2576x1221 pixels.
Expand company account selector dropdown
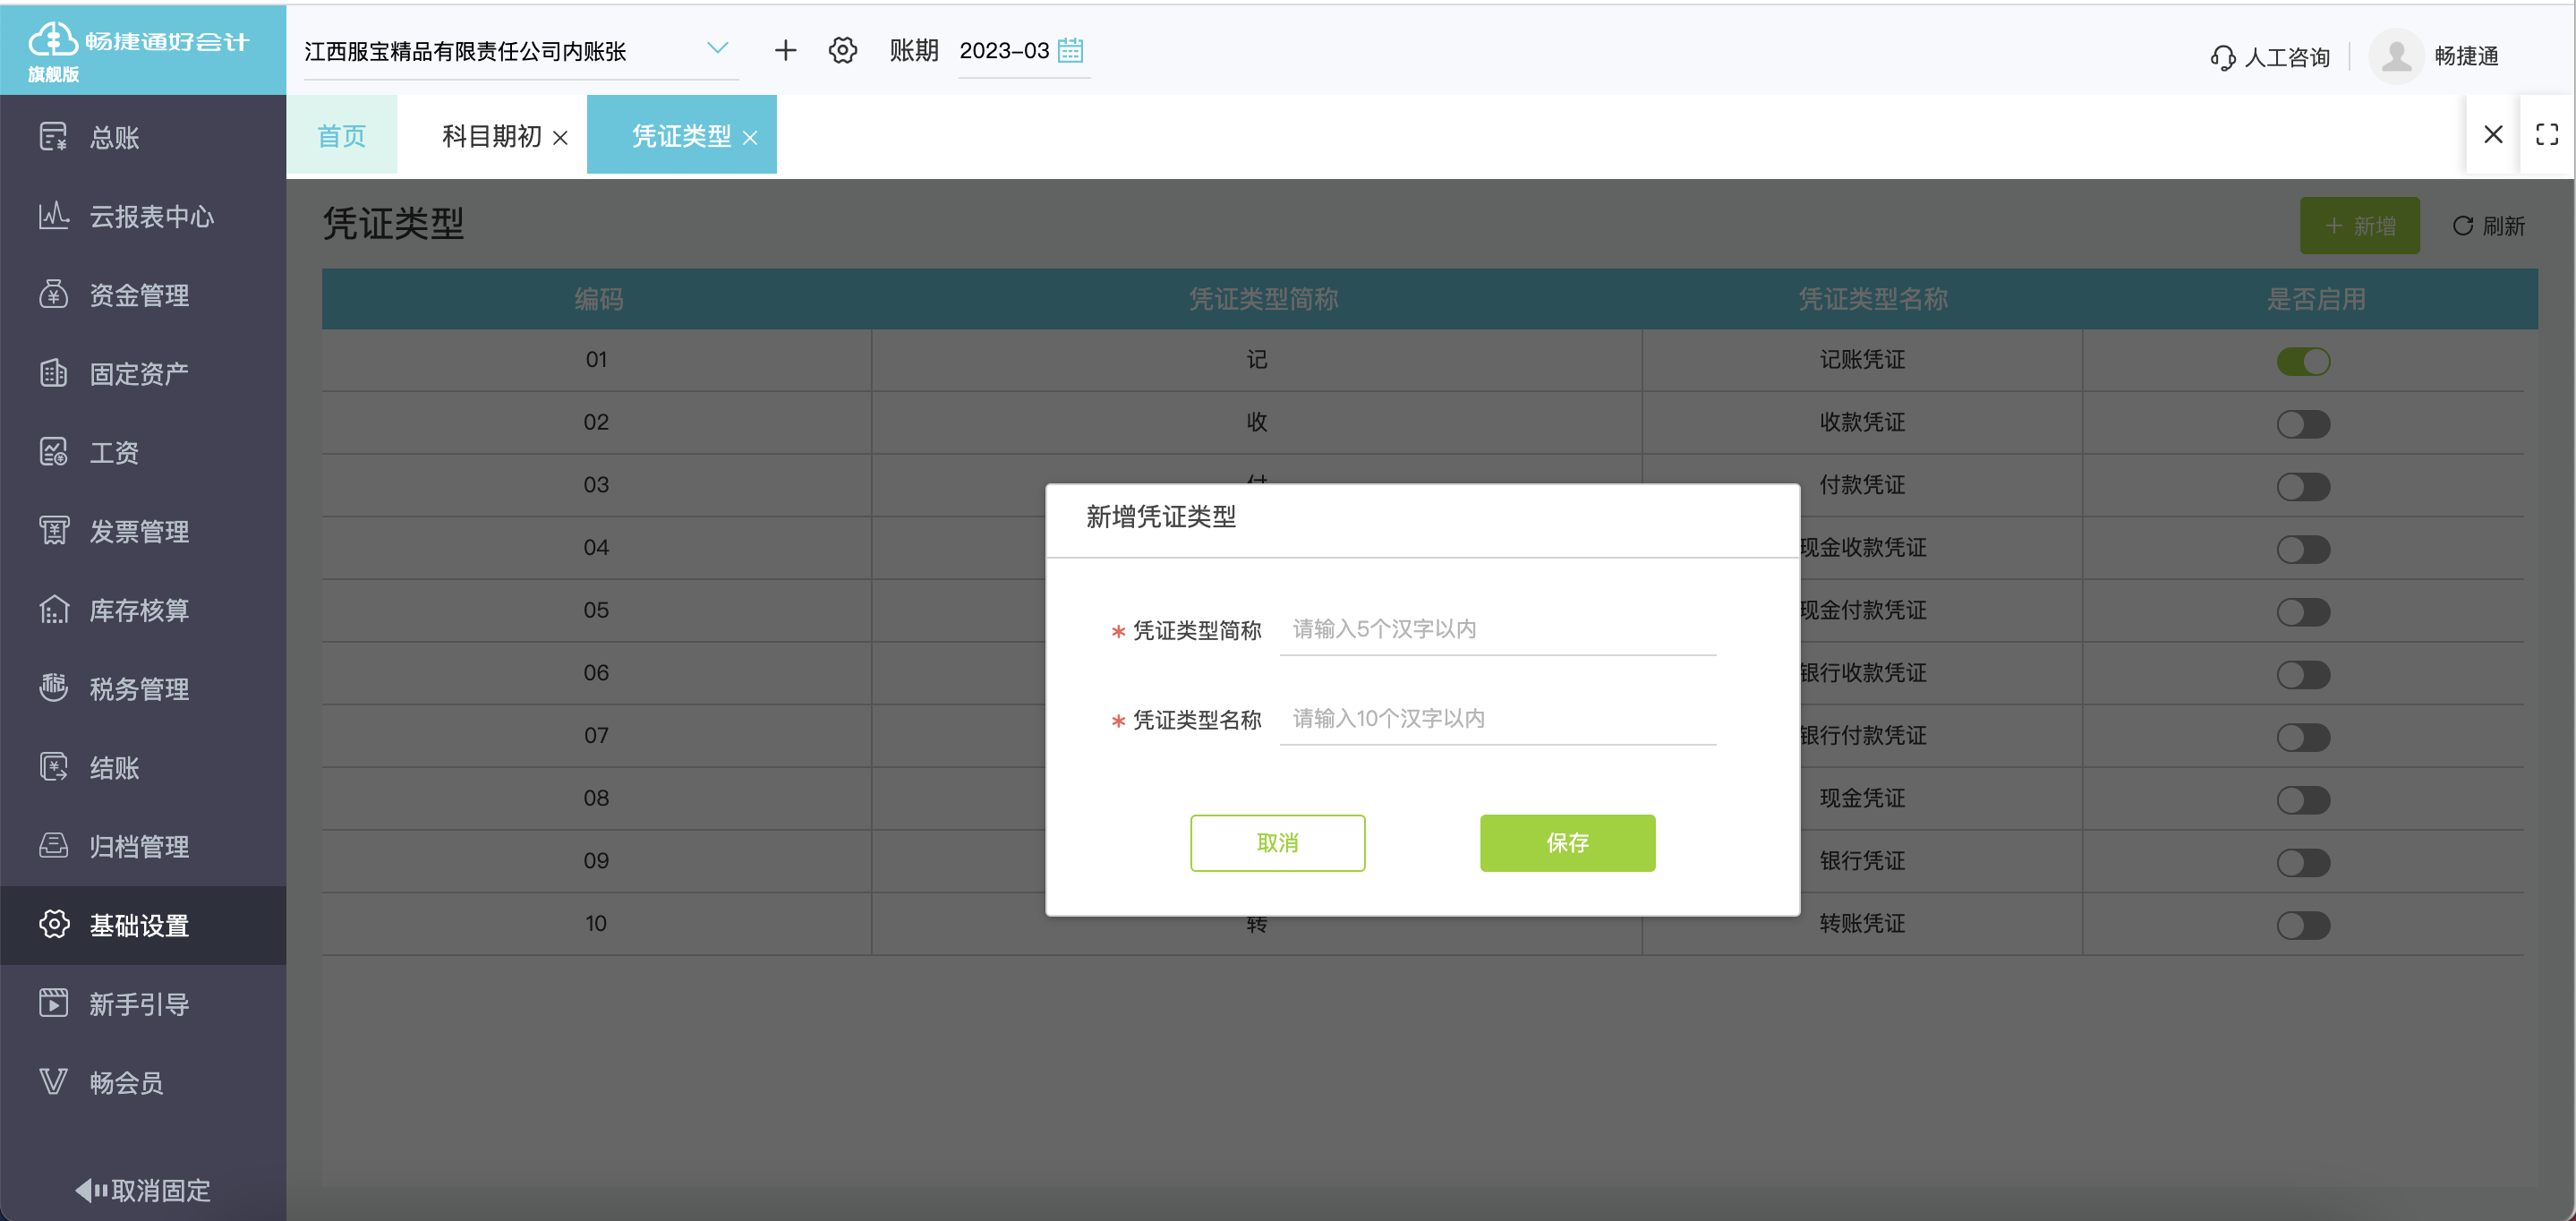pos(718,49)
